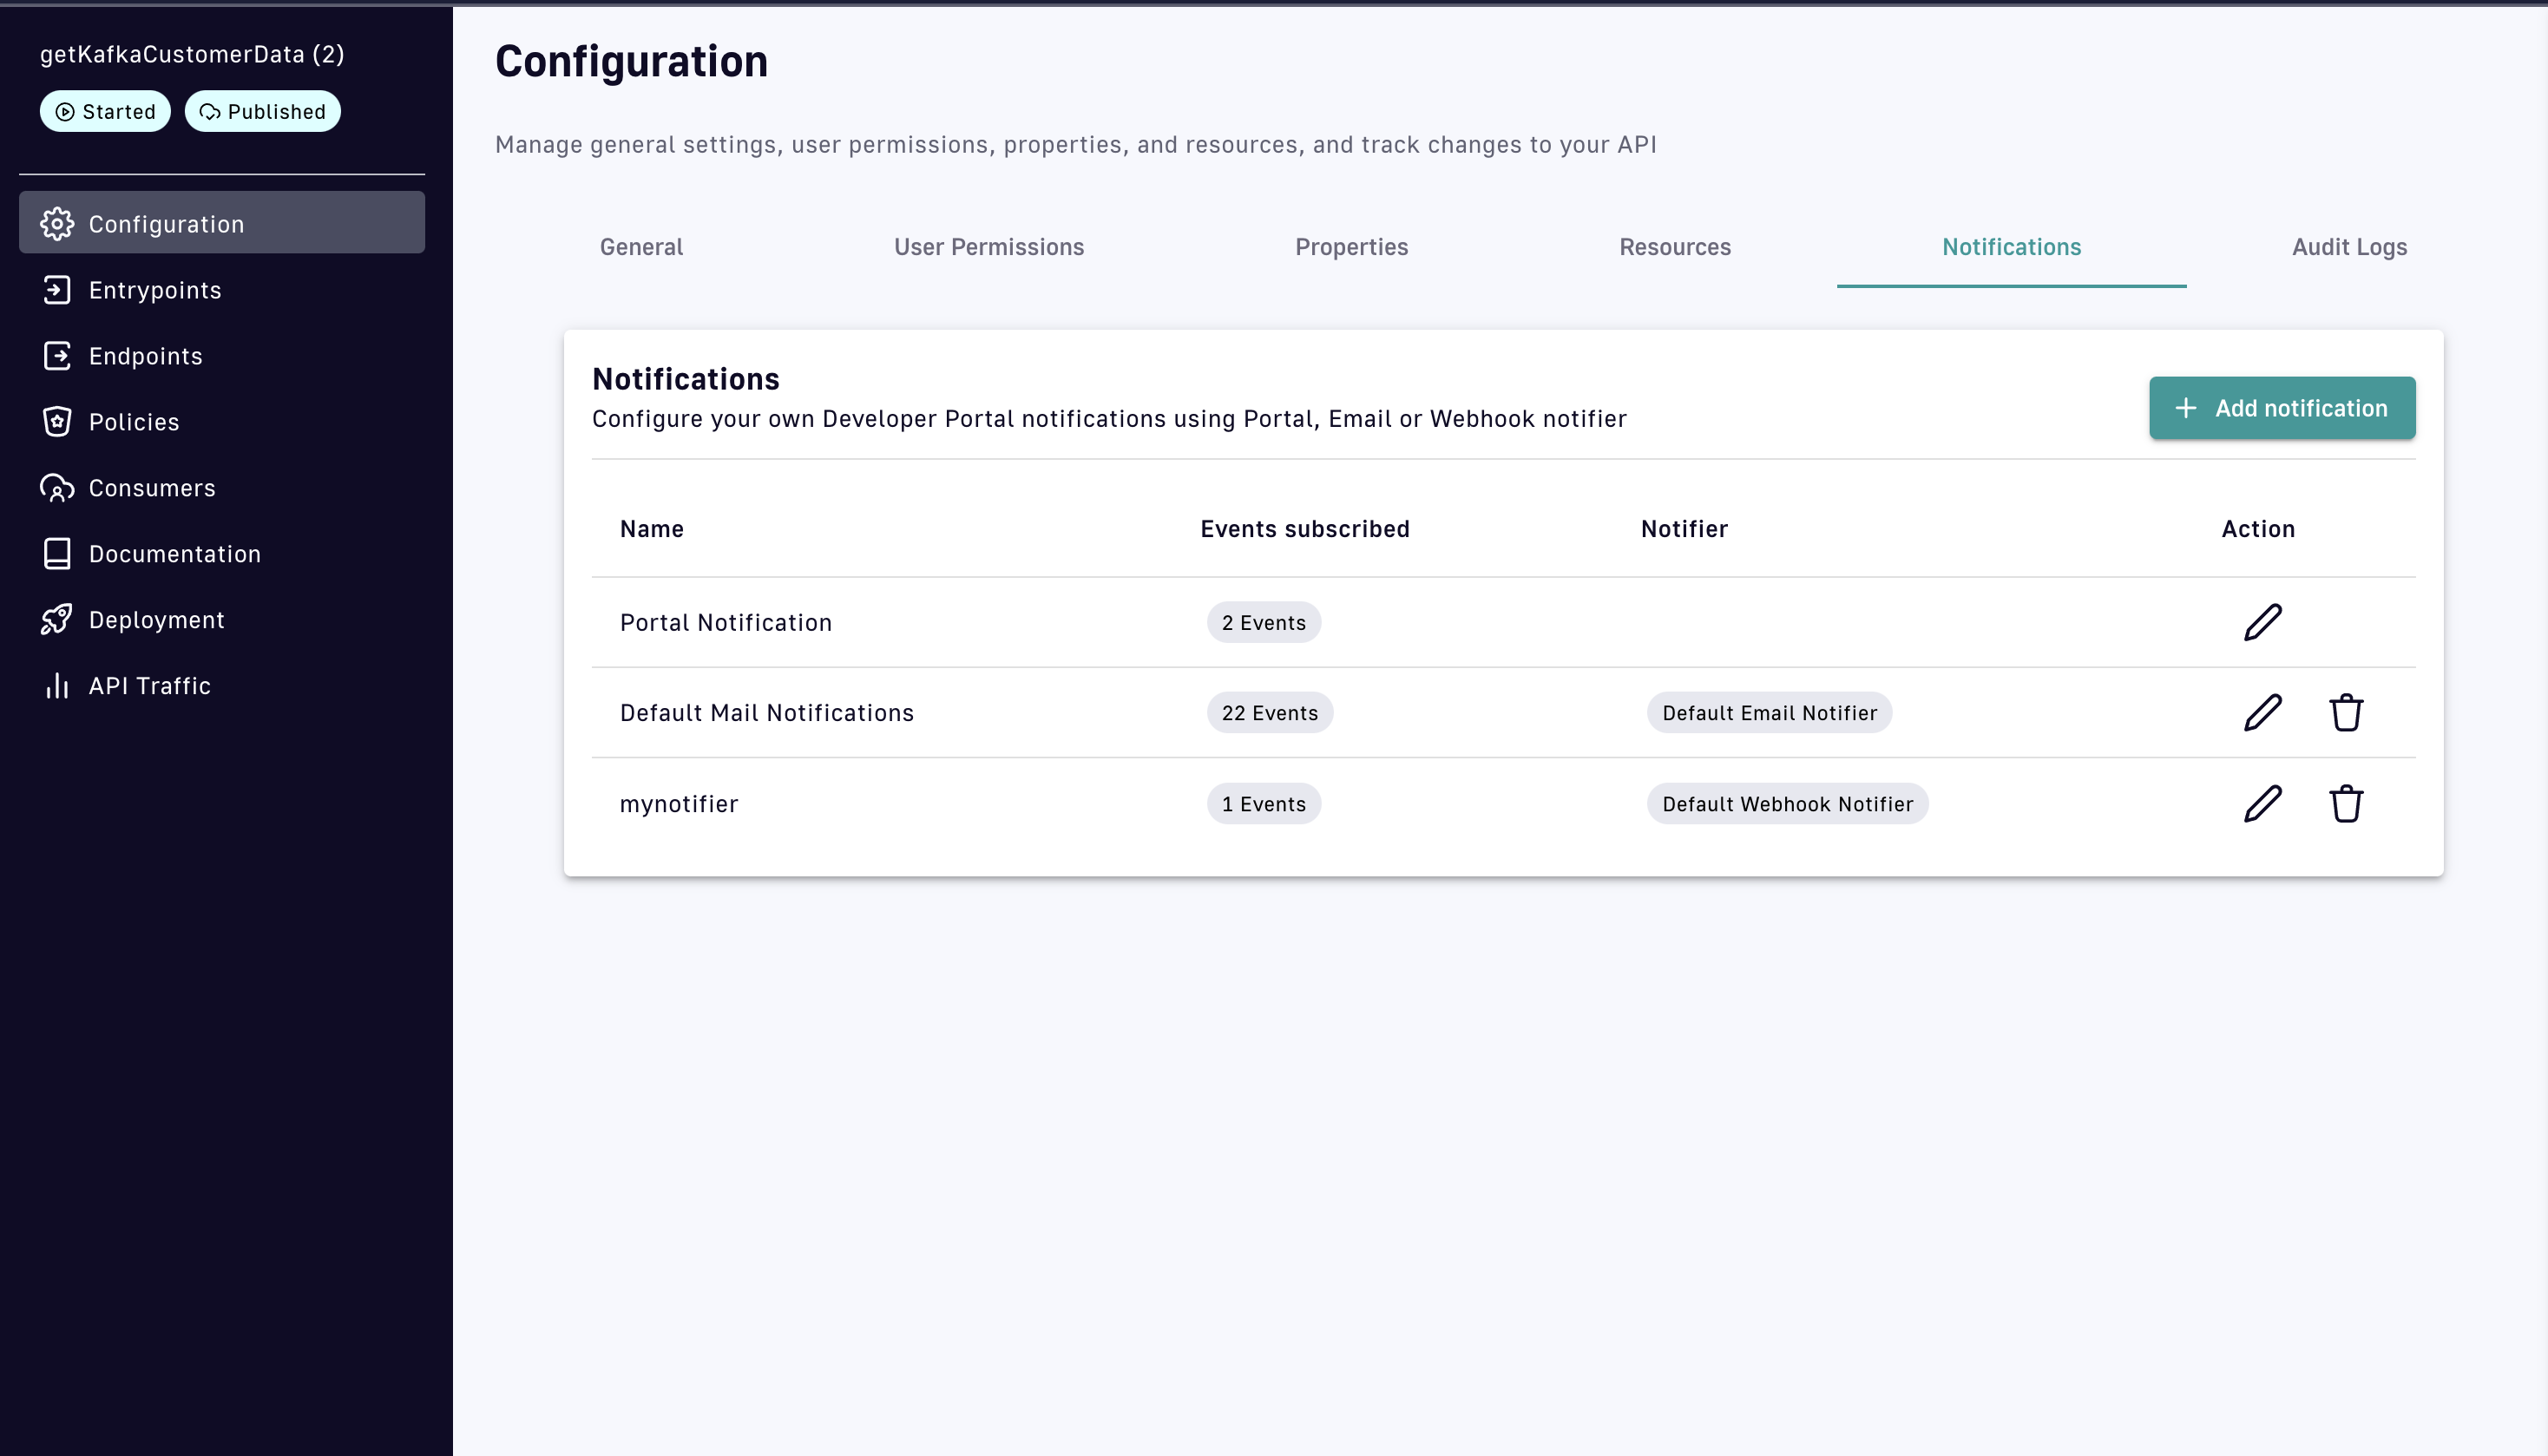Go to the Entrypoints sidebar section

click(x=154, y=290)
